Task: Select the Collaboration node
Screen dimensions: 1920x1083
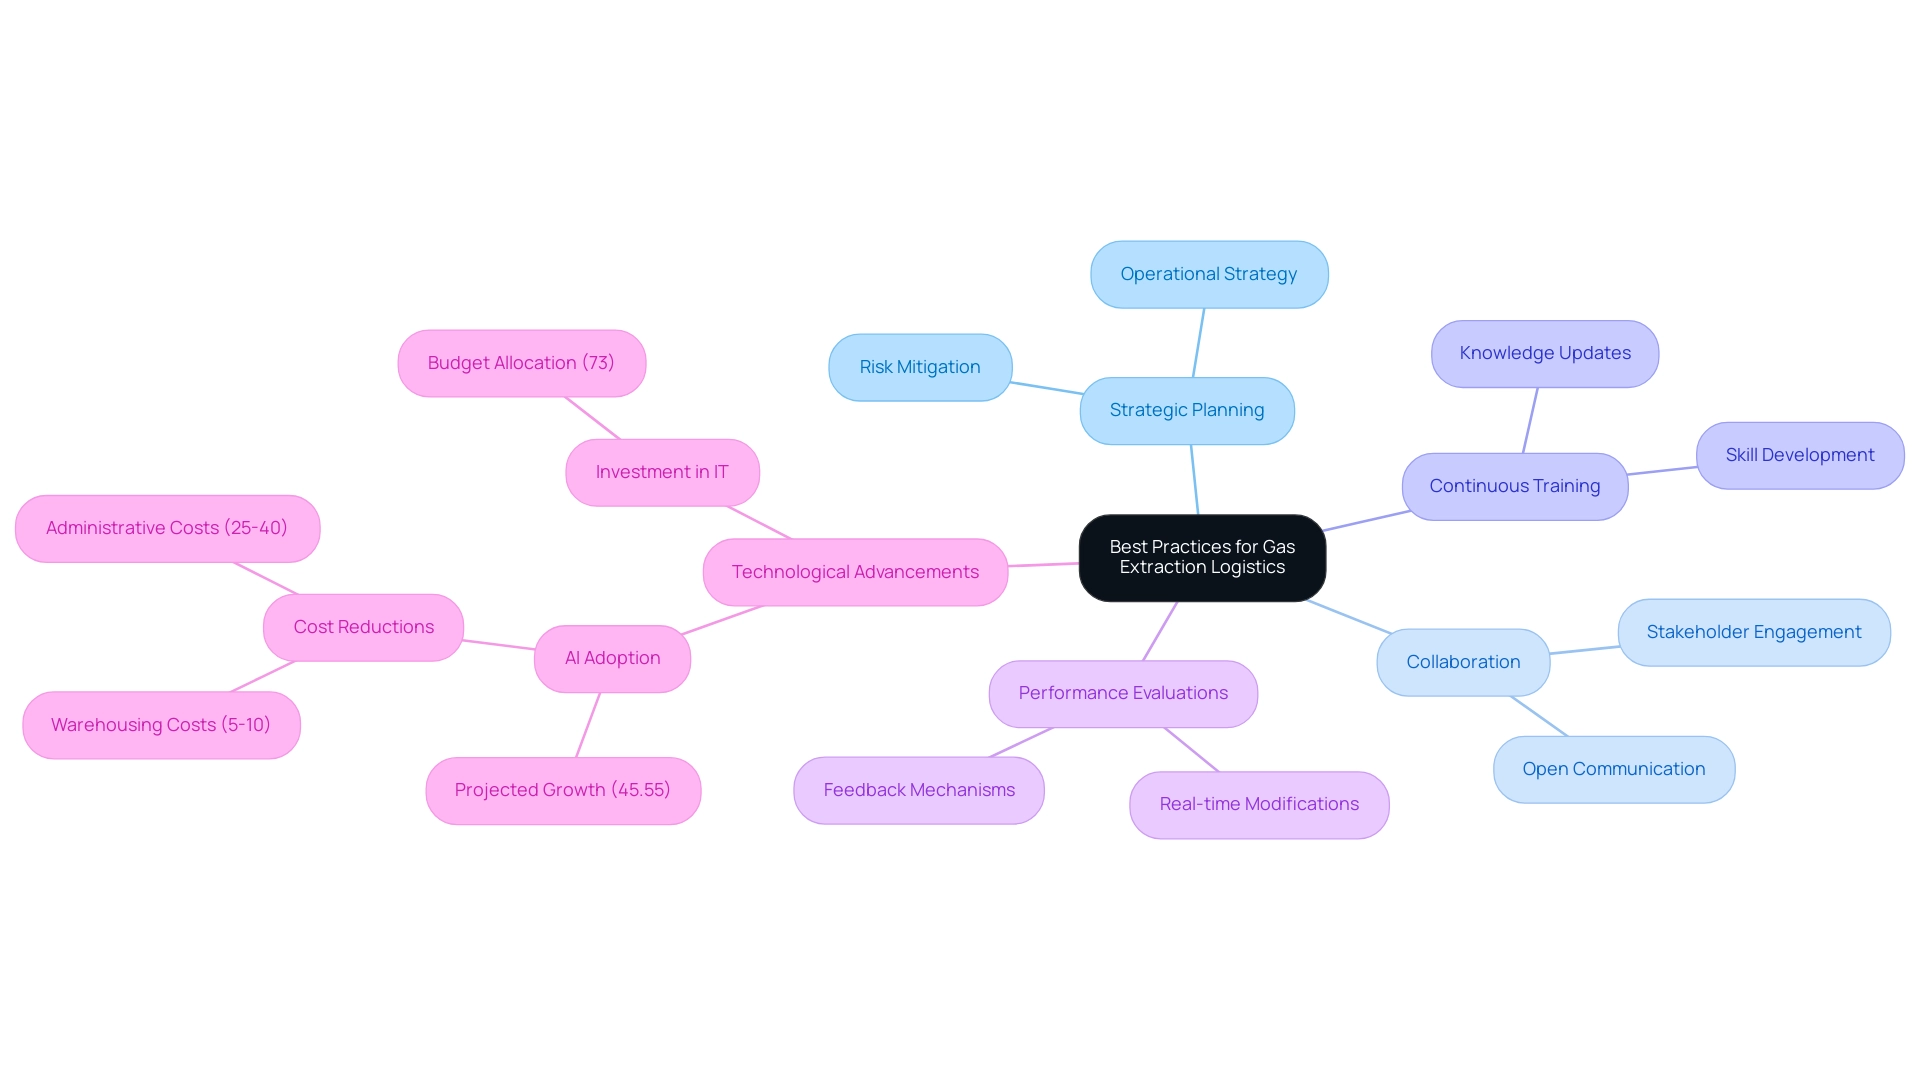Action: (x=1462, y=660)
